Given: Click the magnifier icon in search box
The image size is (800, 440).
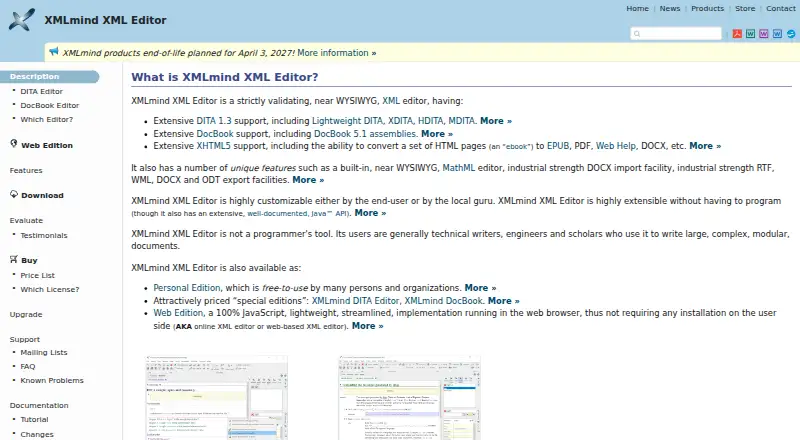Looking at the screenshot, I should (x=637, y=34).
